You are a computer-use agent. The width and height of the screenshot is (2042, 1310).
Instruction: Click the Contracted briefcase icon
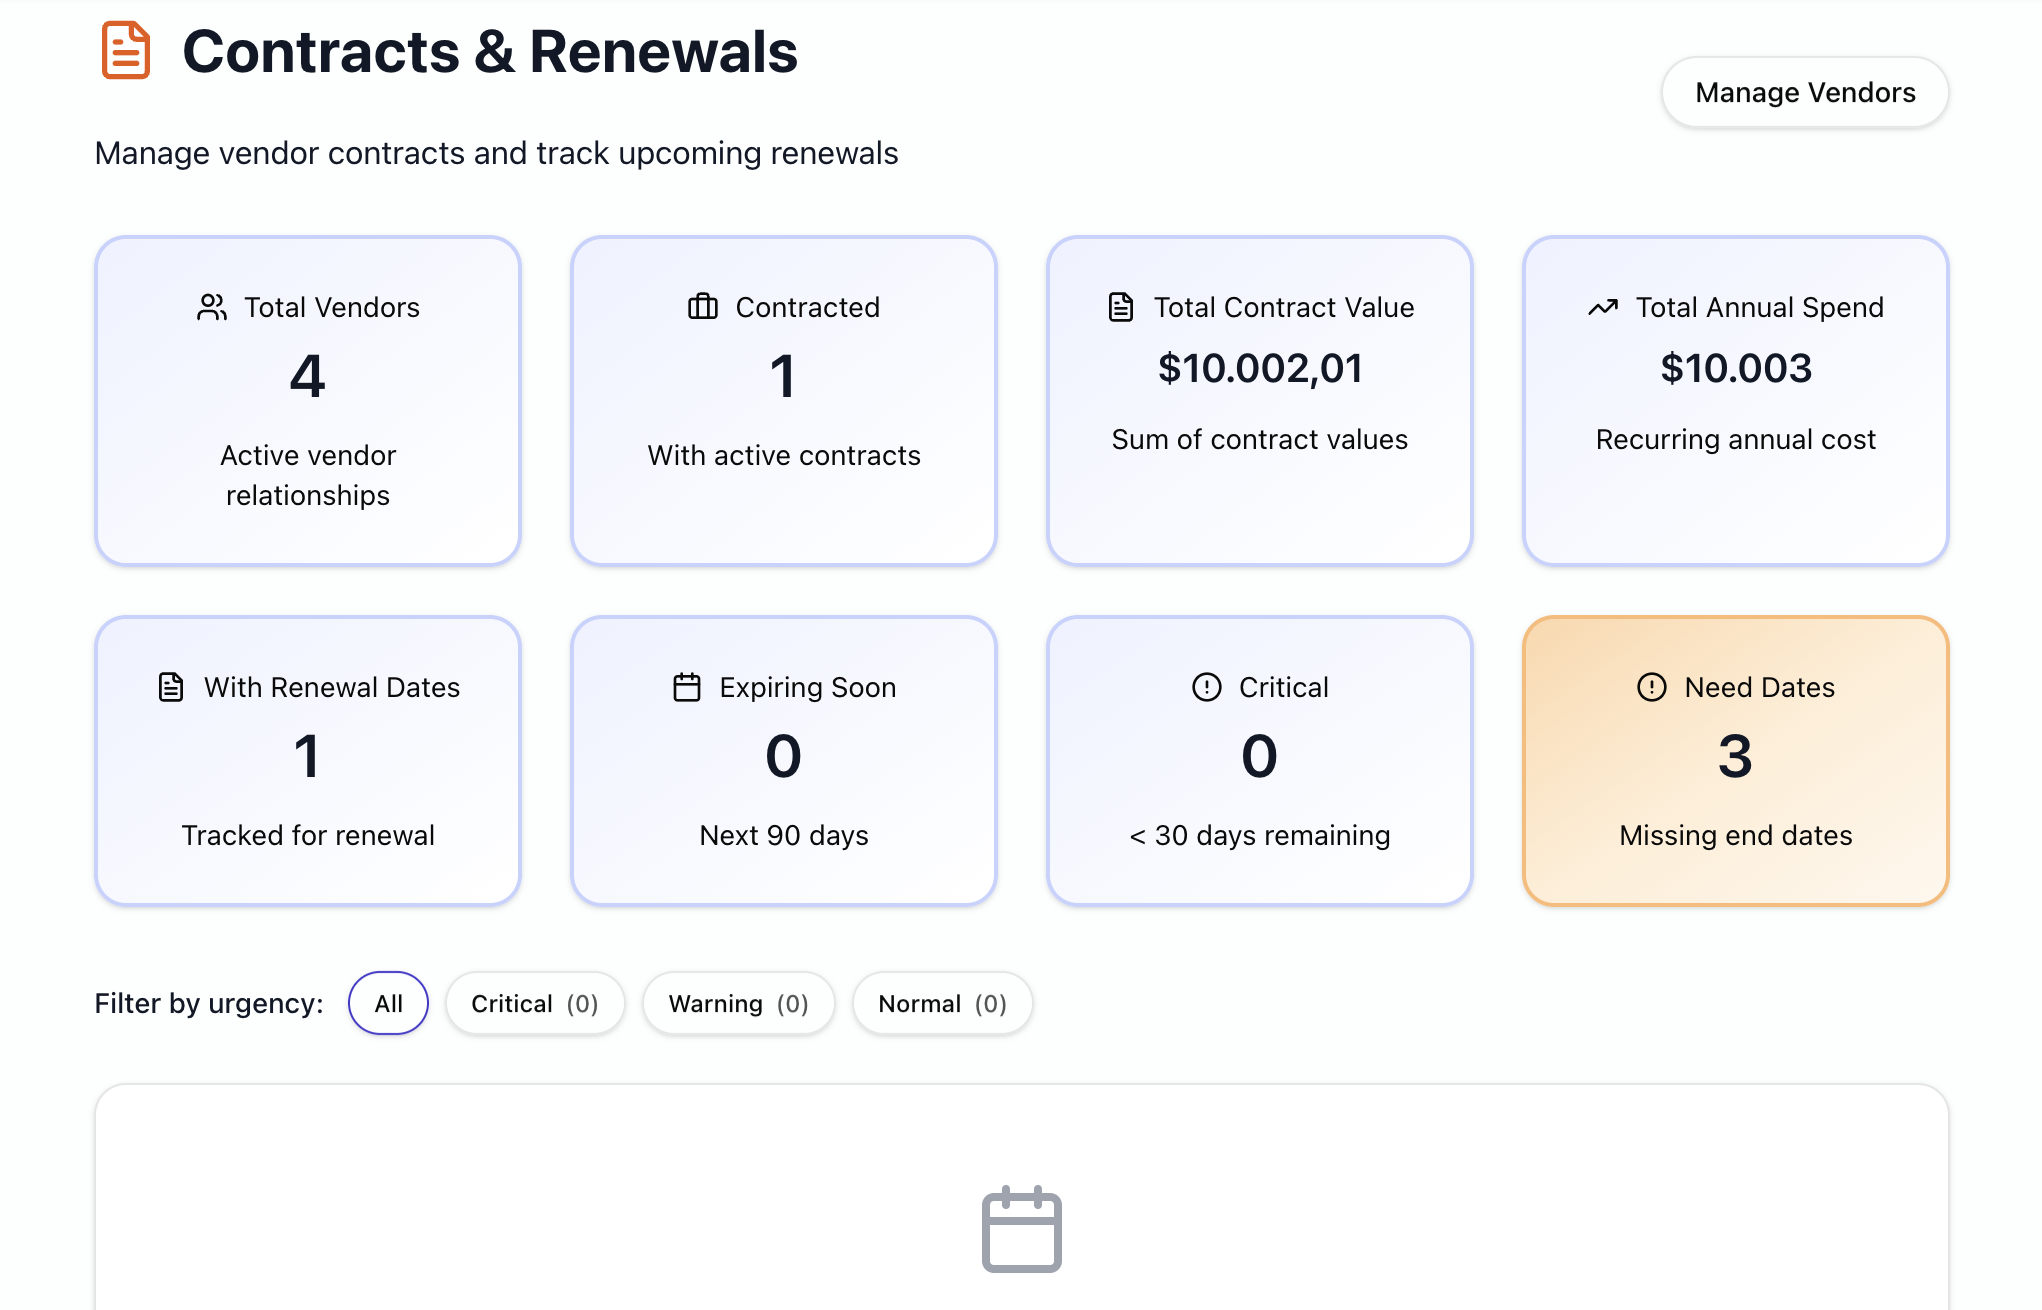703,308
